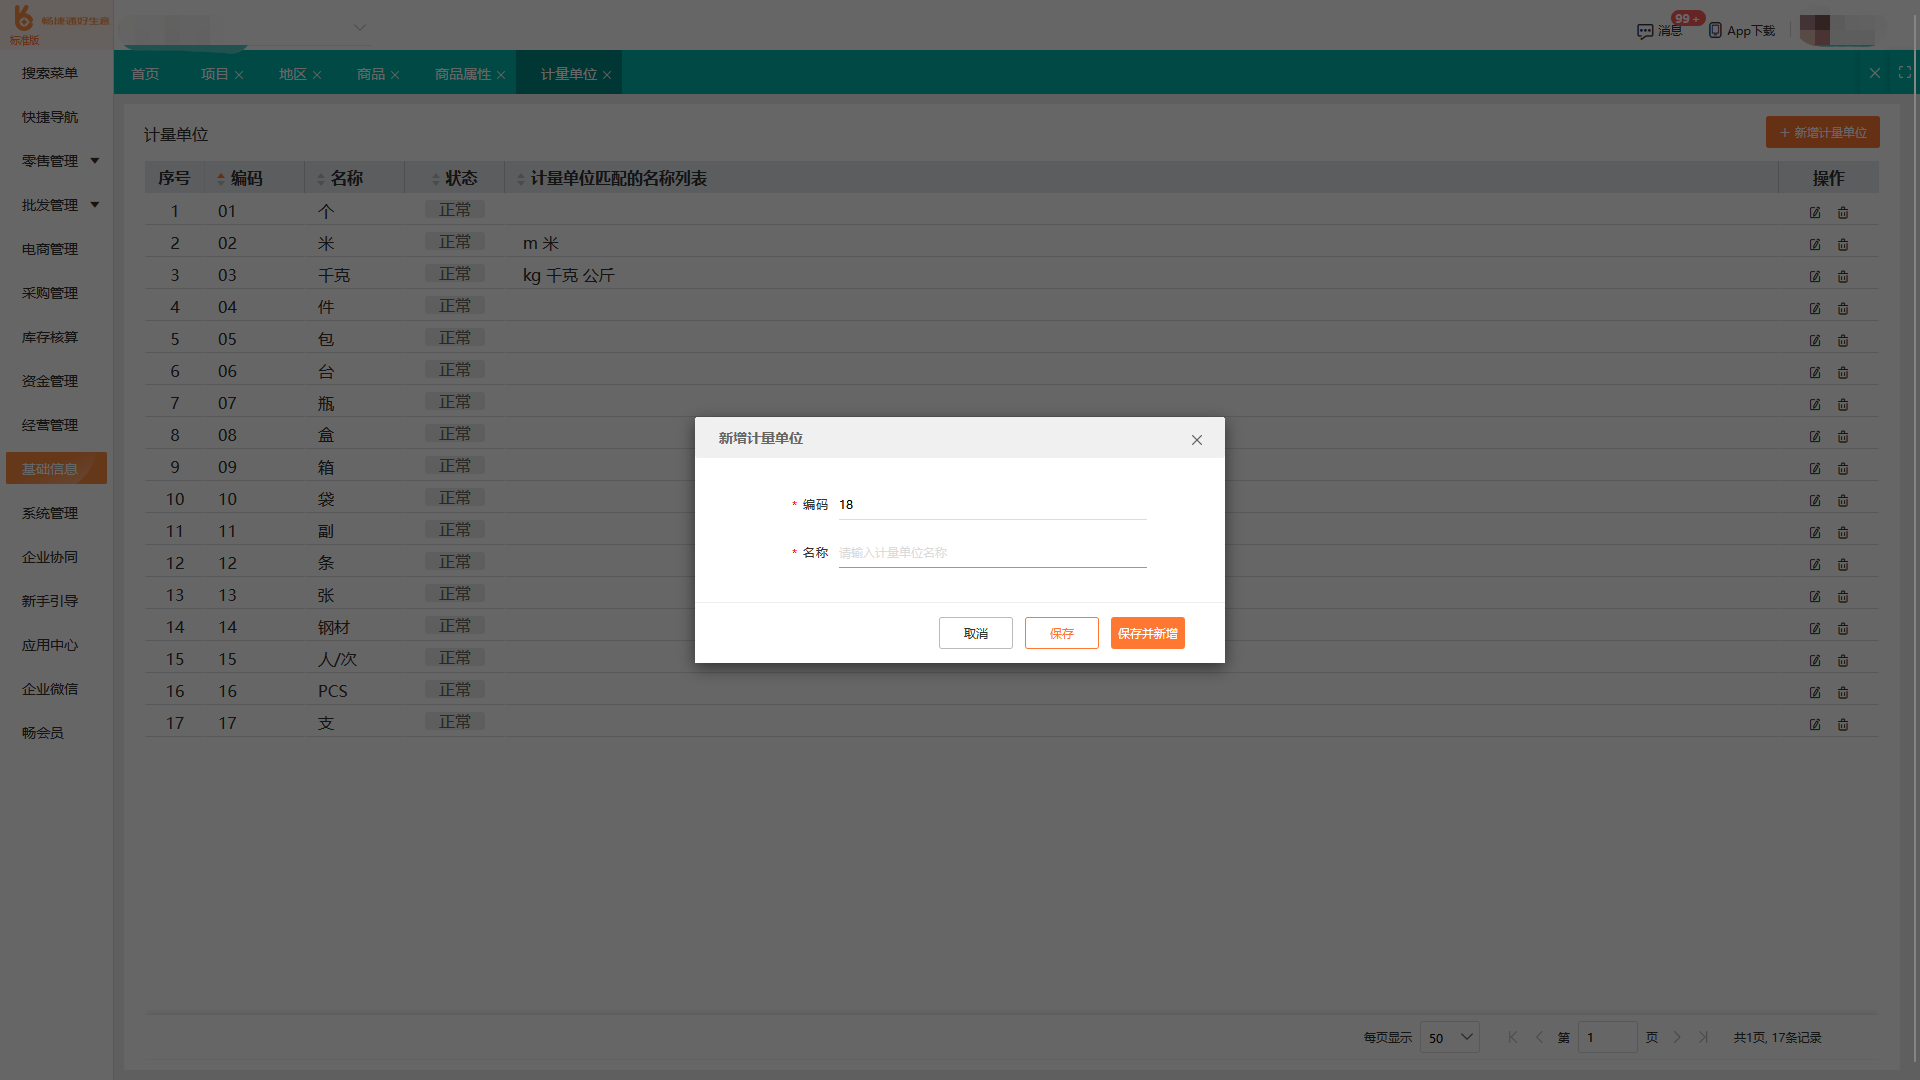The width and height of the screenshot is (1920, 1080).
Task: Toggle the 商品属性 tab close button
Action: point(504,74)
